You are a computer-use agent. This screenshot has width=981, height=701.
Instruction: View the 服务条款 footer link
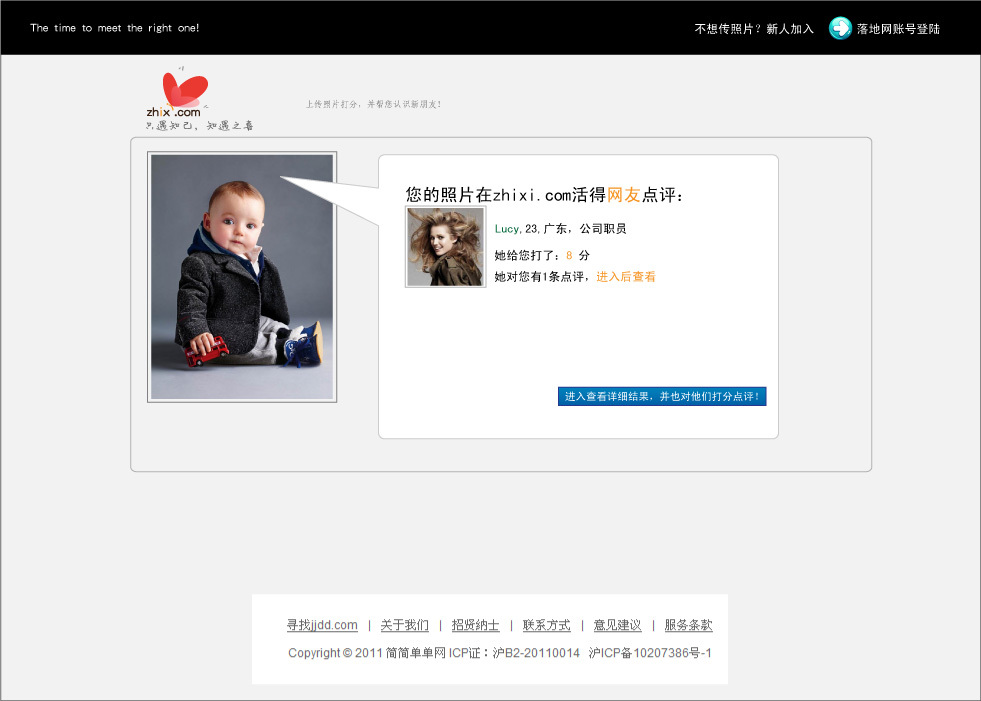[x=688, y=625]
